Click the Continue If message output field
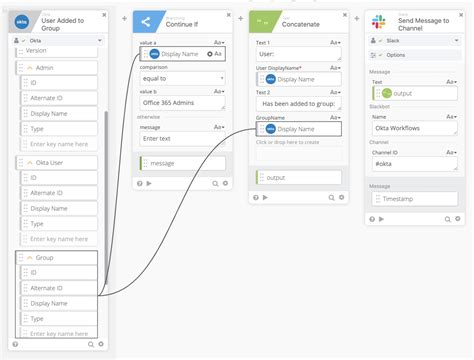474x360 pixels. 182,163
